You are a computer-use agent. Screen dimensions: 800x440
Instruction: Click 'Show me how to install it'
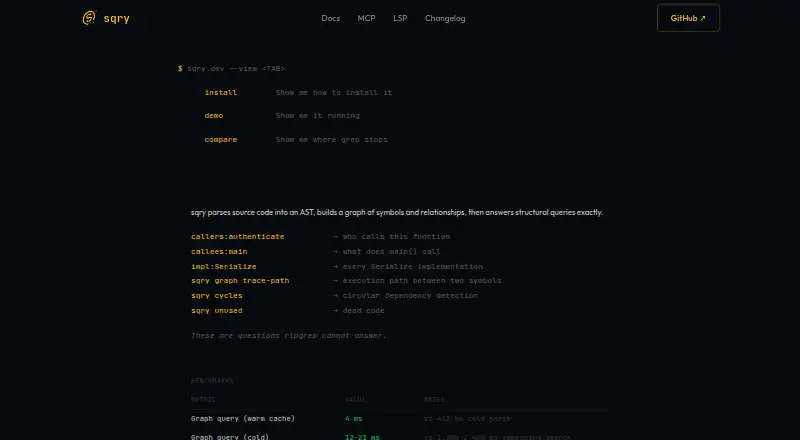334,92
